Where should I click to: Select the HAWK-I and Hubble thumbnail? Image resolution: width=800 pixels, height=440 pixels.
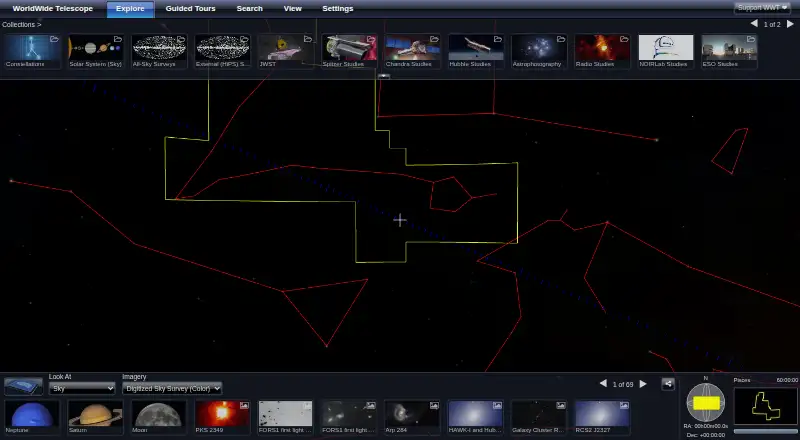[x=476, y=417]
